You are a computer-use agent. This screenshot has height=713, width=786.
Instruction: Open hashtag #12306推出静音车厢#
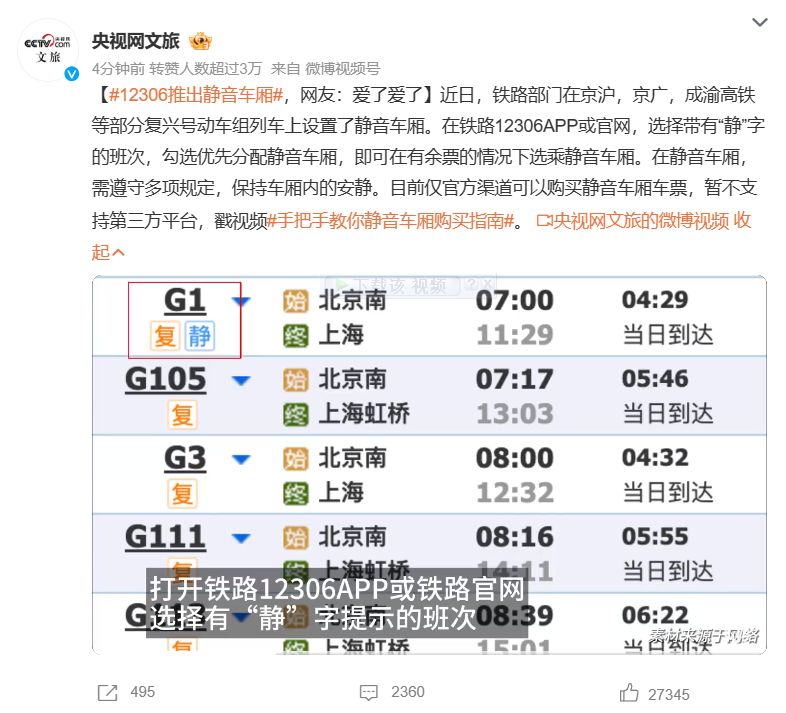197,96
